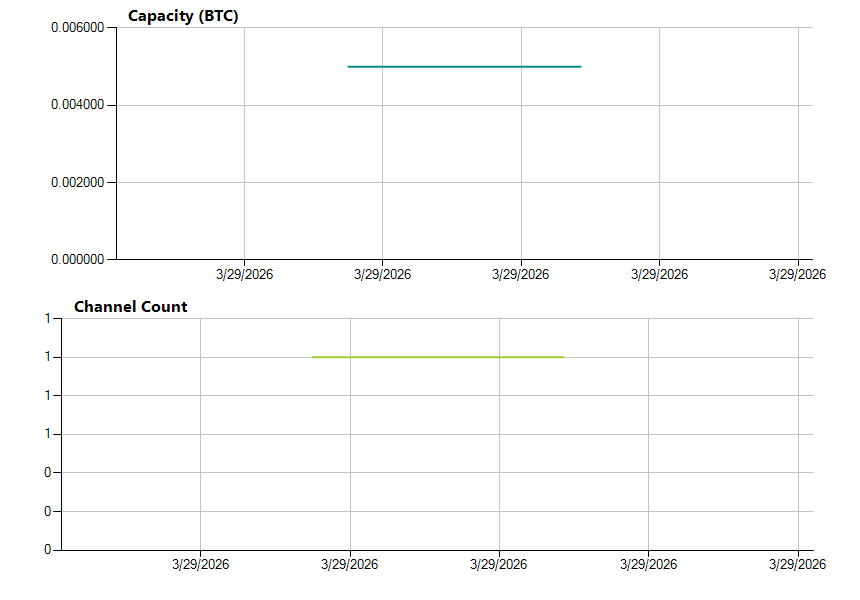The image size is (860, 600).
Task: Click the right end of the teal capacity line
Action: coord(579,67)
